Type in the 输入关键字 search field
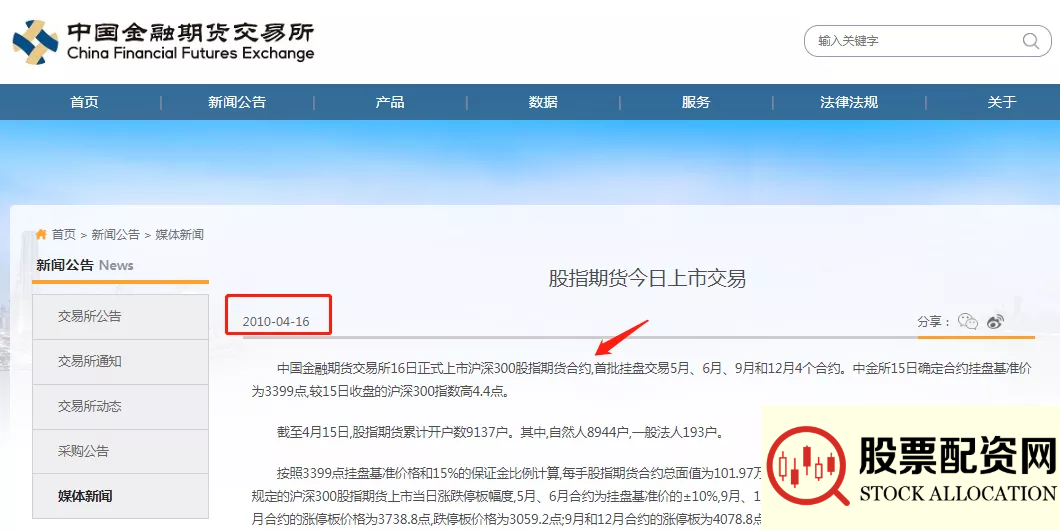Image resolution: width=1060 pixels, height=531 pixels. click(910, 41)
